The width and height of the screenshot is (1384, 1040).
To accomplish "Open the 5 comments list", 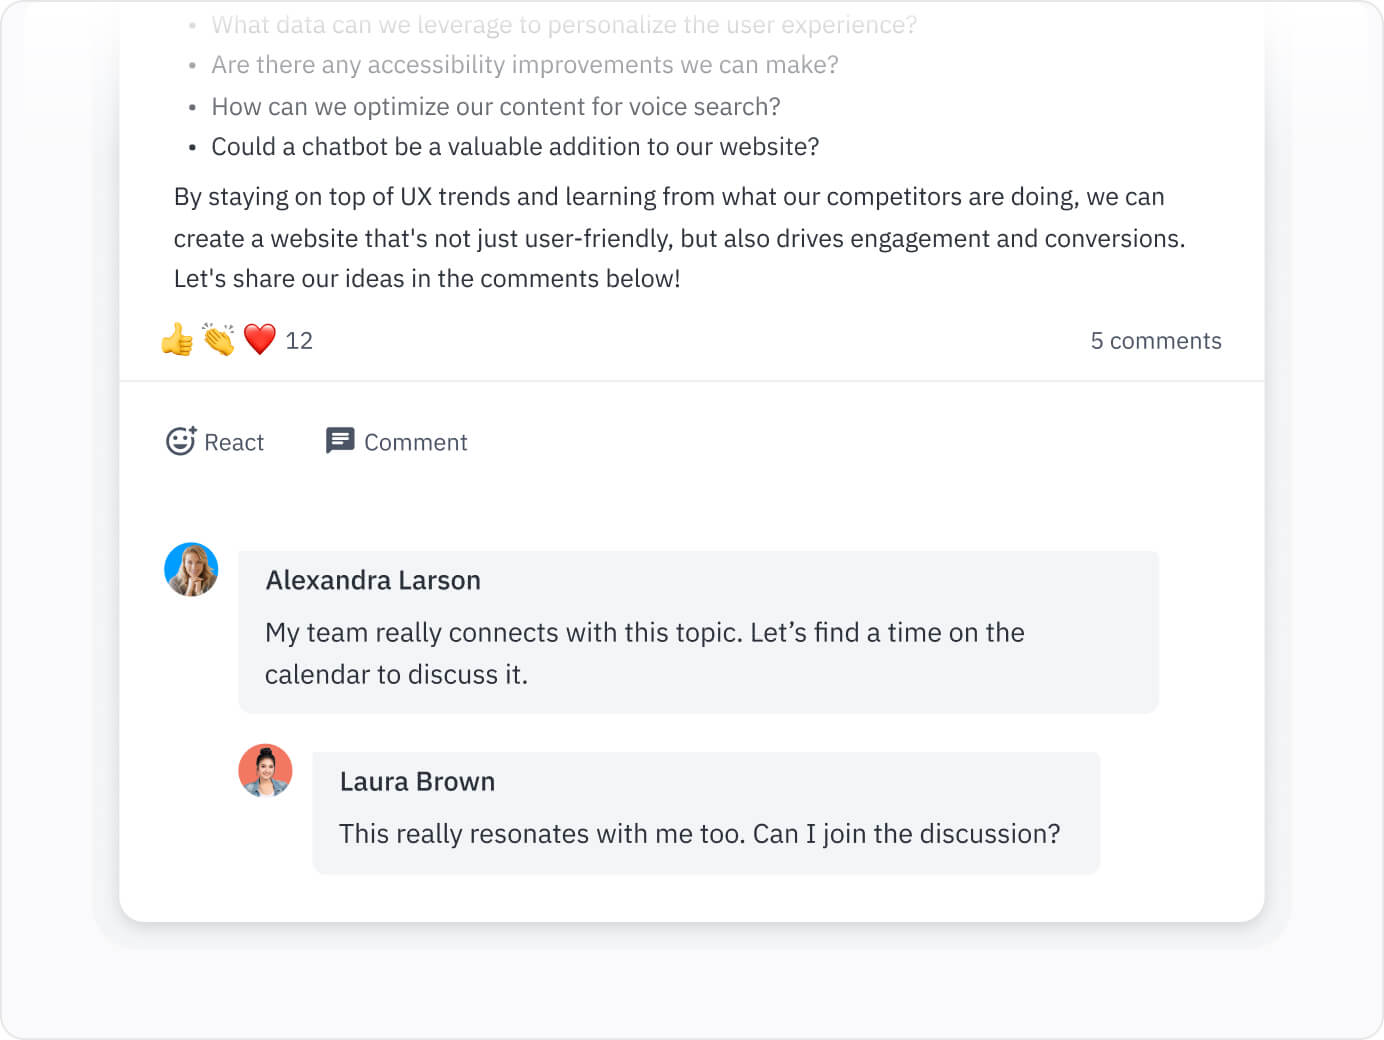I will 1155,340.
